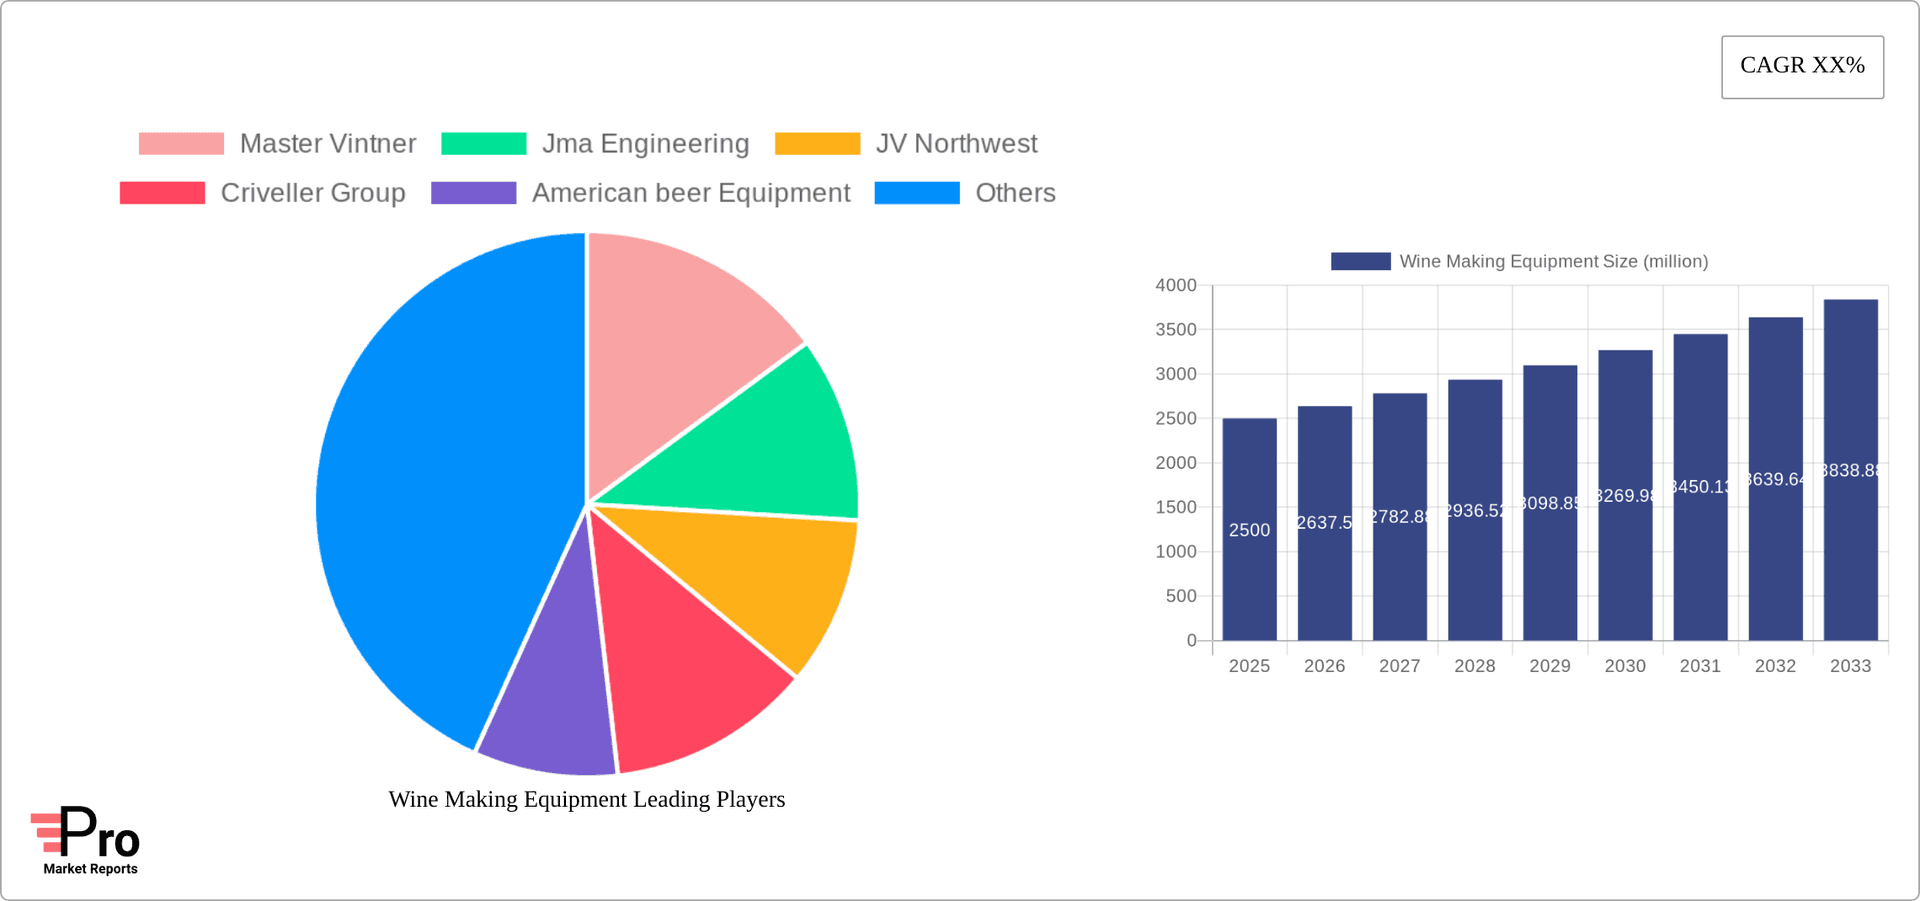Select the CAGR XX% box
Image resolution: width=1920 pixels, height=901 pixels.
1802,66
